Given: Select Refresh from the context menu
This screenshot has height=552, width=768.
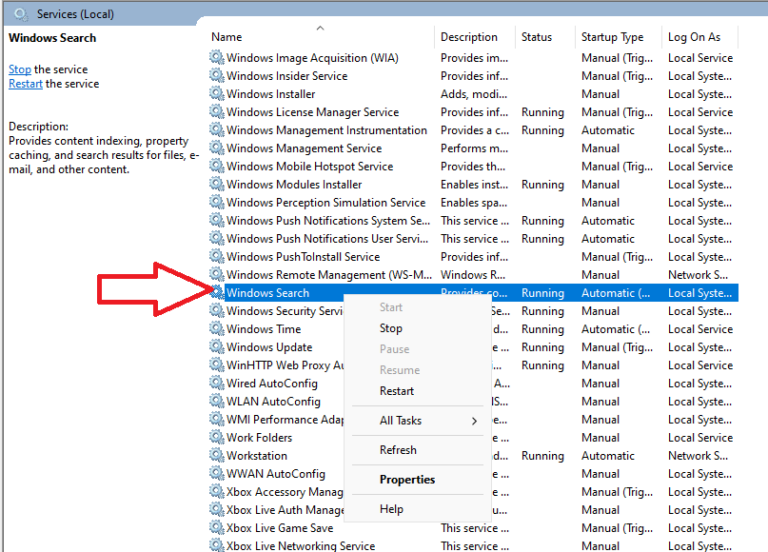Looking at the screenshot, I should [398, 450].
